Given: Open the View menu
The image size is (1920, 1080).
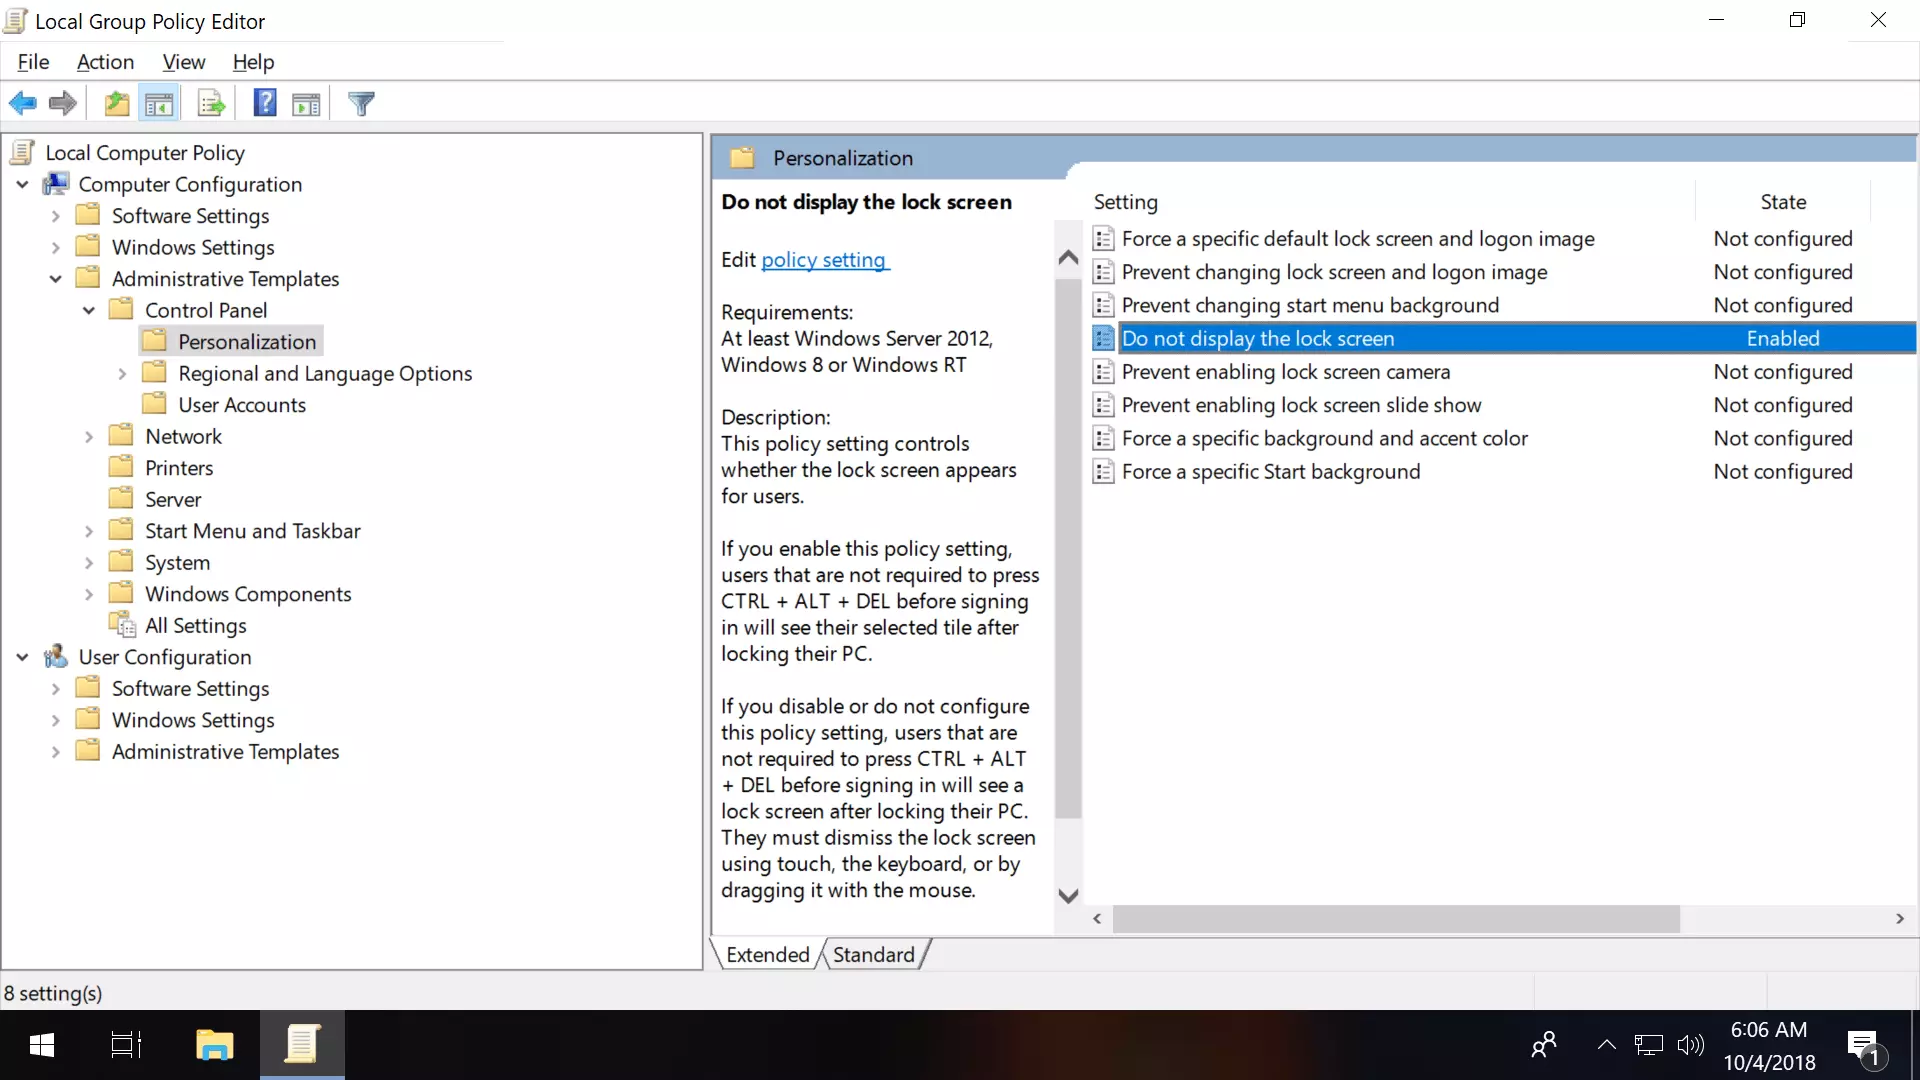Looking at the screenshot, I should 183,62.
